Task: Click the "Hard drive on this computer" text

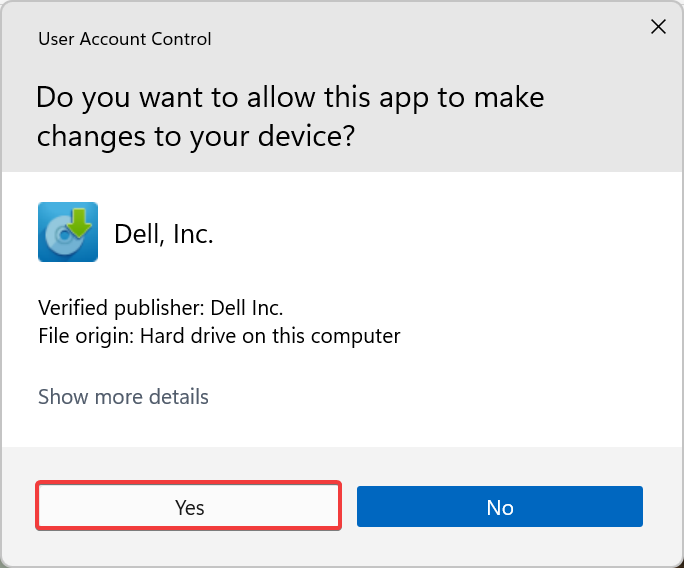Action: [x=270, y=336]
